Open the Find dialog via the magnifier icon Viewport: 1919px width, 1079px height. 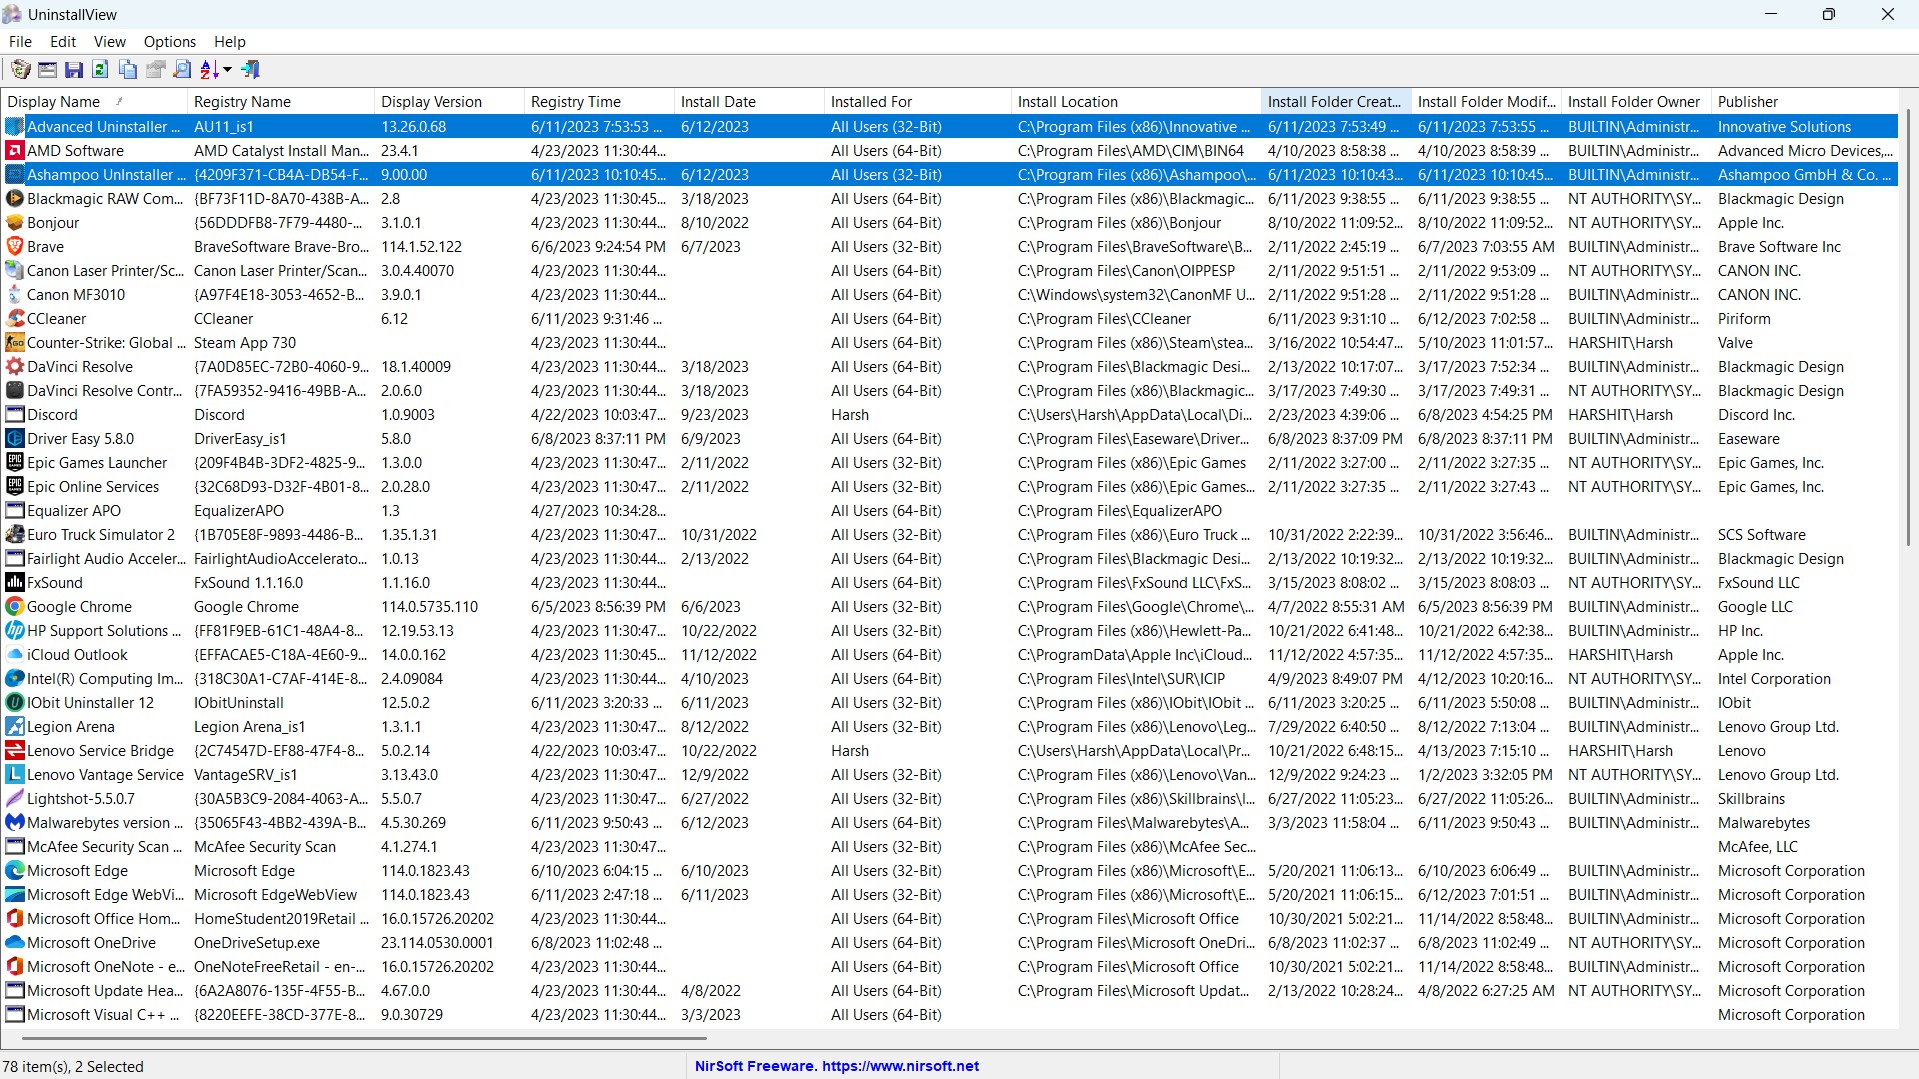tap(181, 69)
